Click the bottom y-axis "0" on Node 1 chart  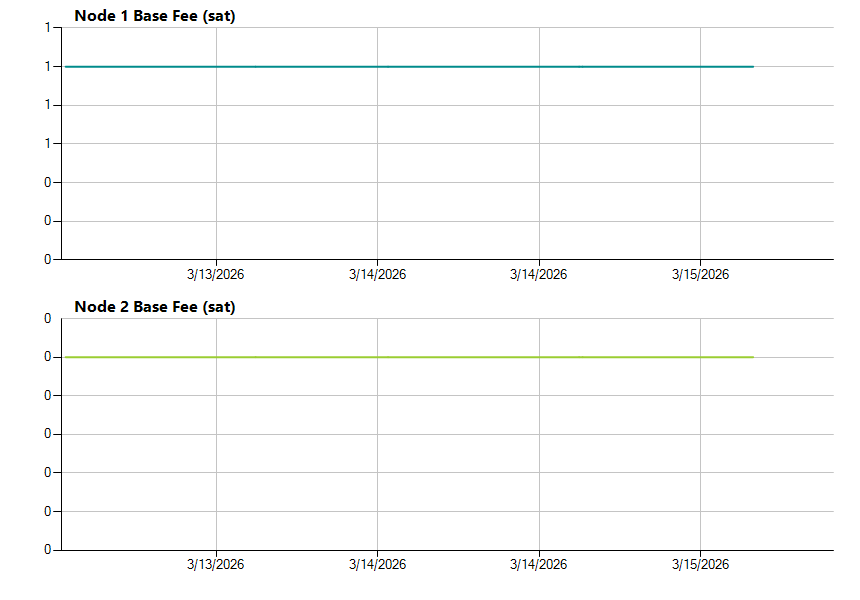tap(46, 259)
